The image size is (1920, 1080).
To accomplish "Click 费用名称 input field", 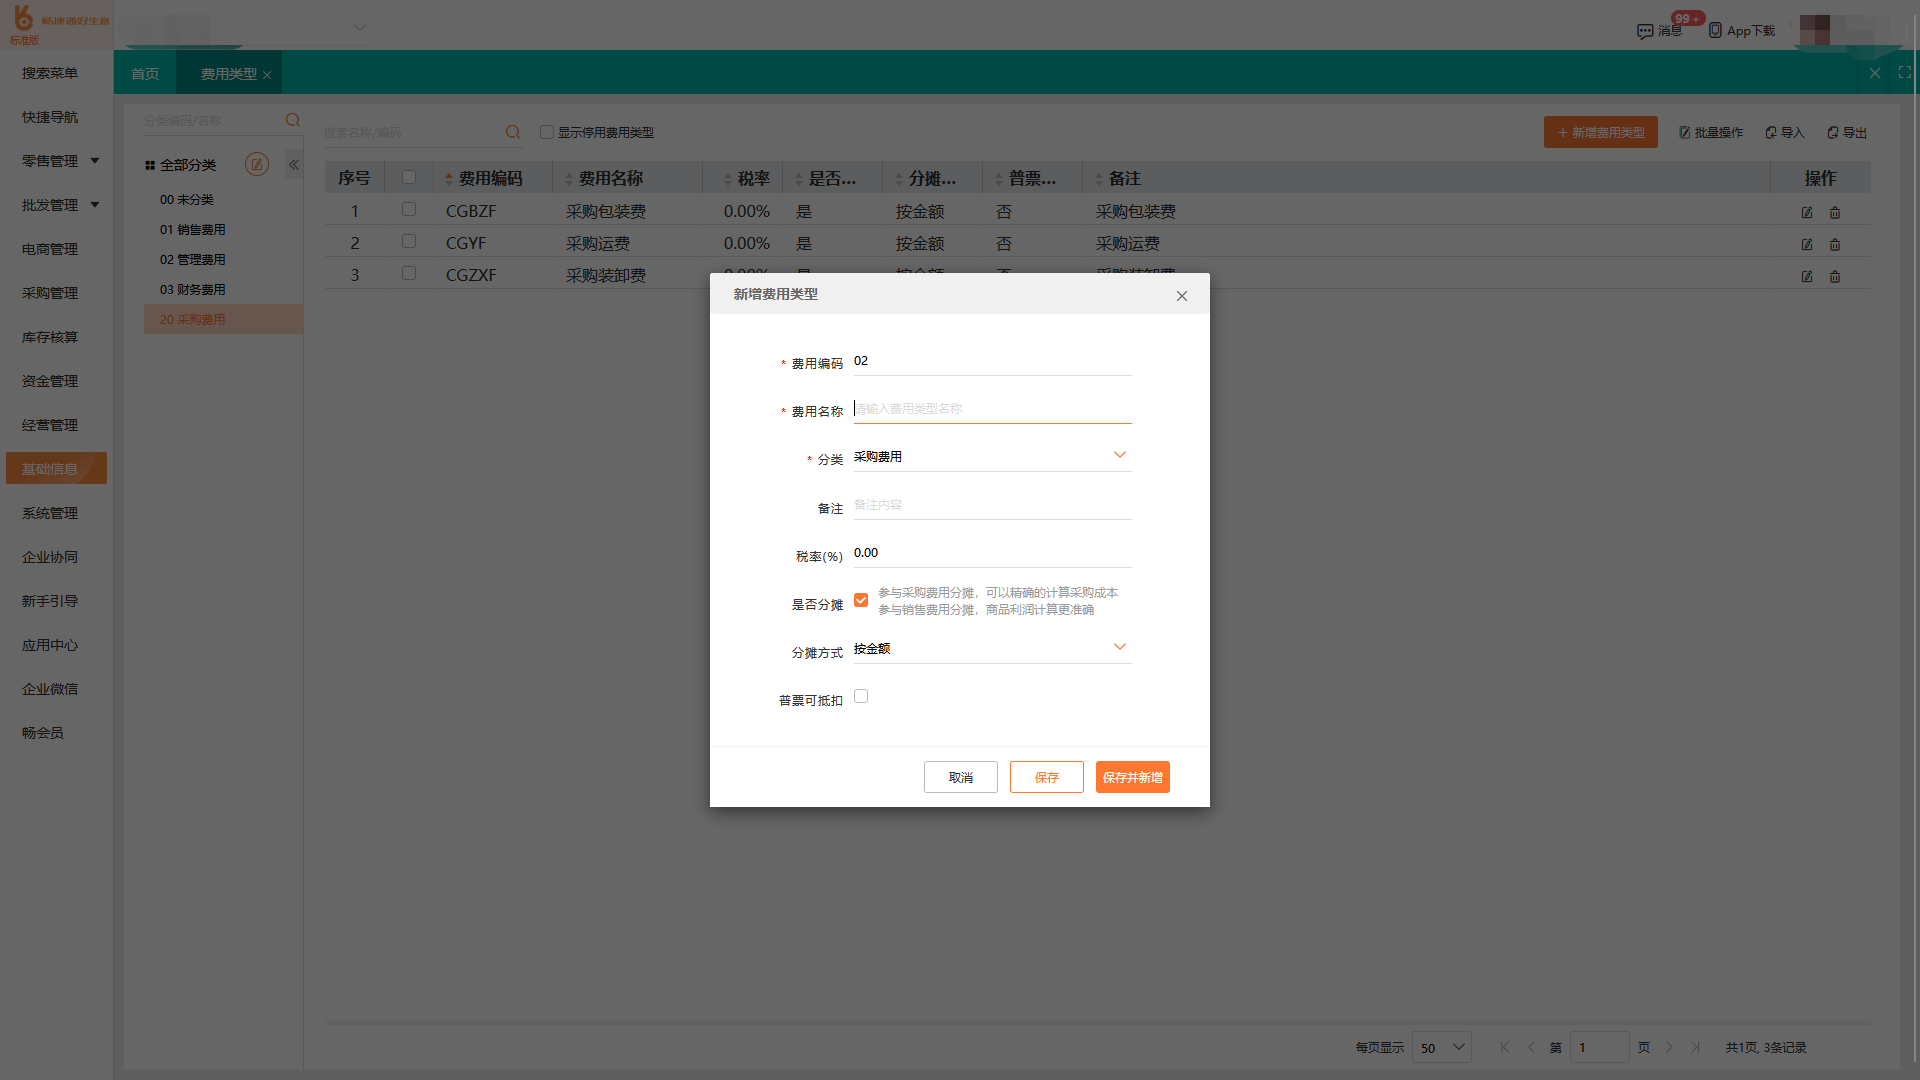I will pyautogui.click(x=992, y=409).
